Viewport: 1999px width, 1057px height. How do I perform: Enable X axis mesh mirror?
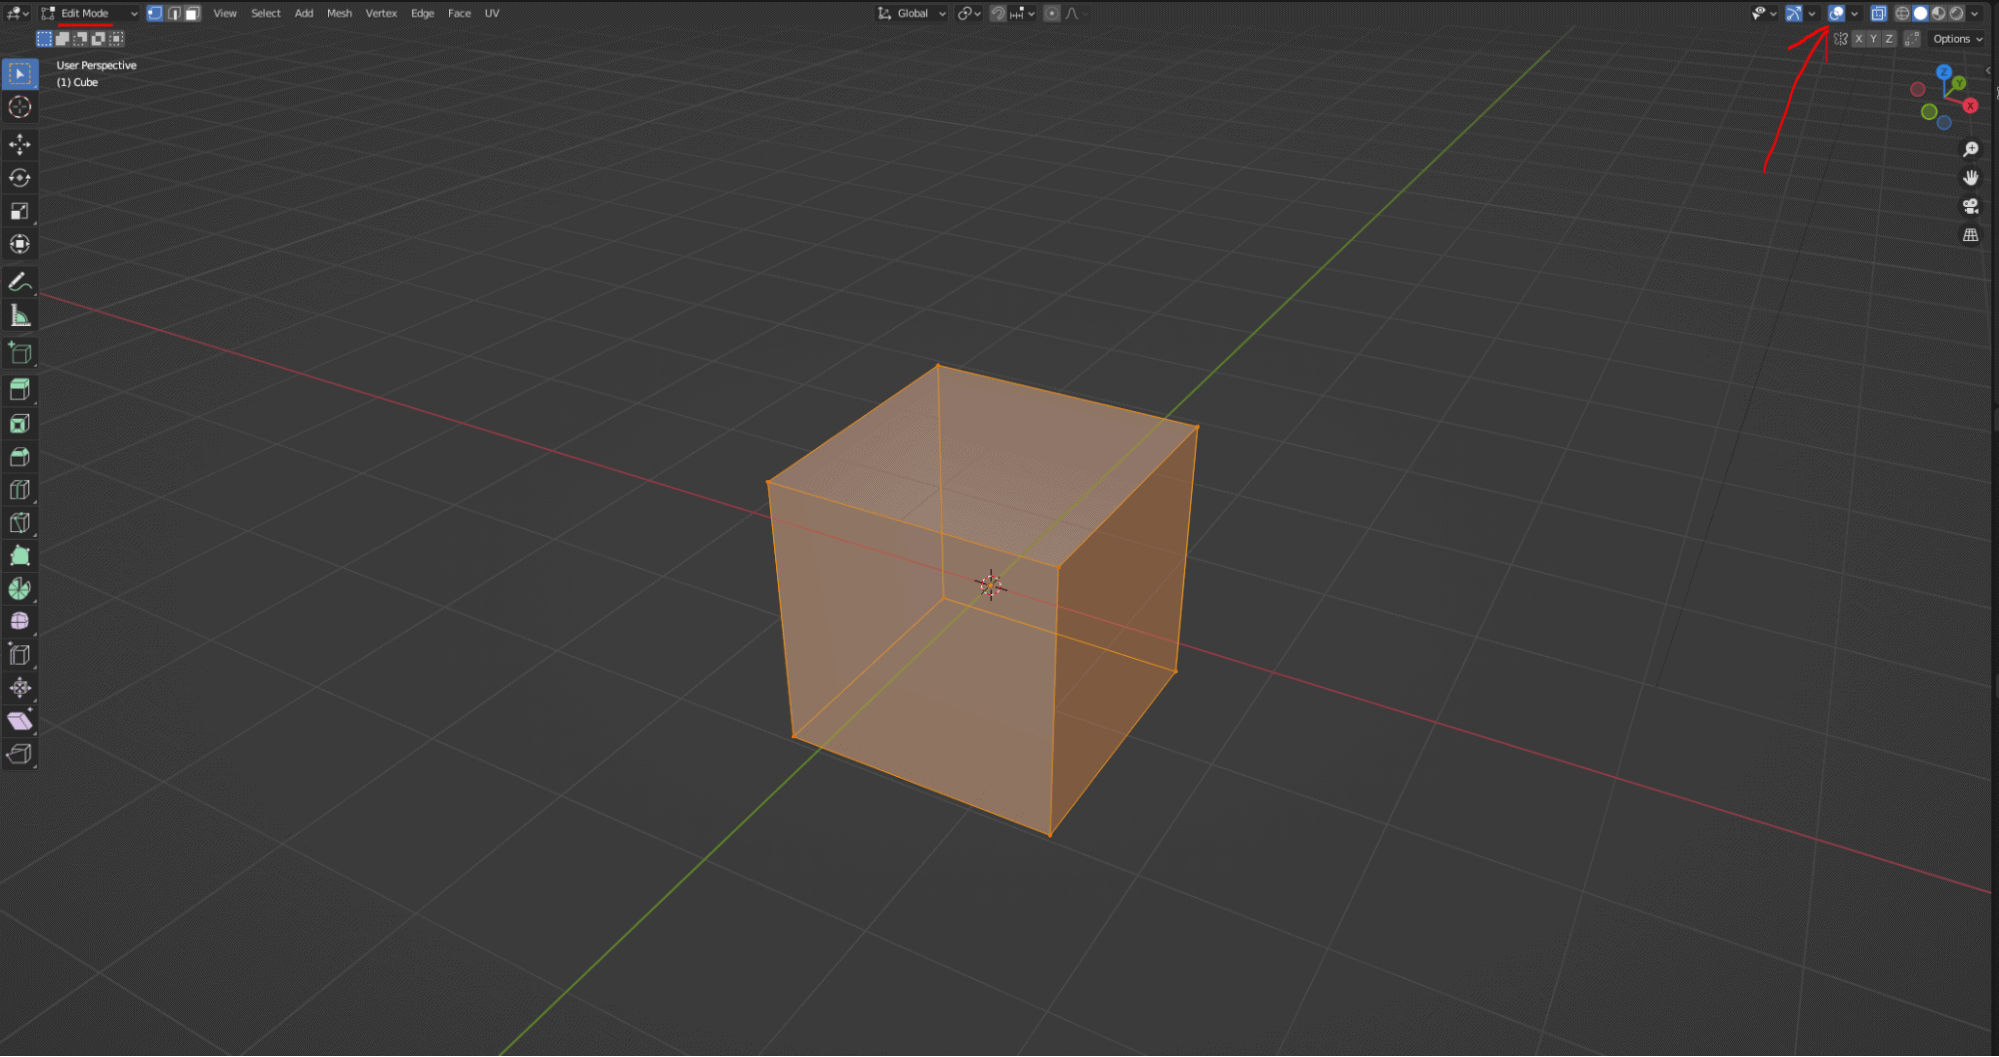point(1858,39)
